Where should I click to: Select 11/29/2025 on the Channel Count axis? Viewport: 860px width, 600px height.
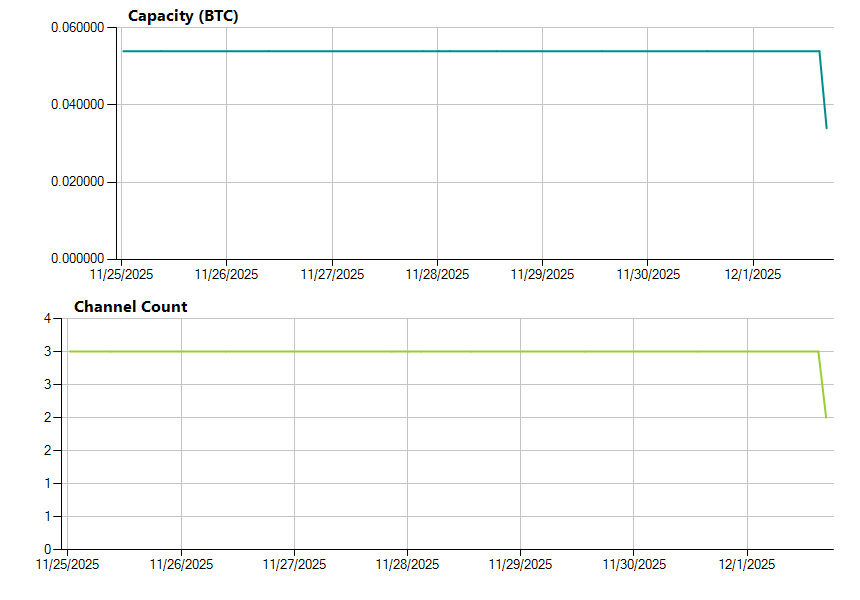click(x=521, y=565)
